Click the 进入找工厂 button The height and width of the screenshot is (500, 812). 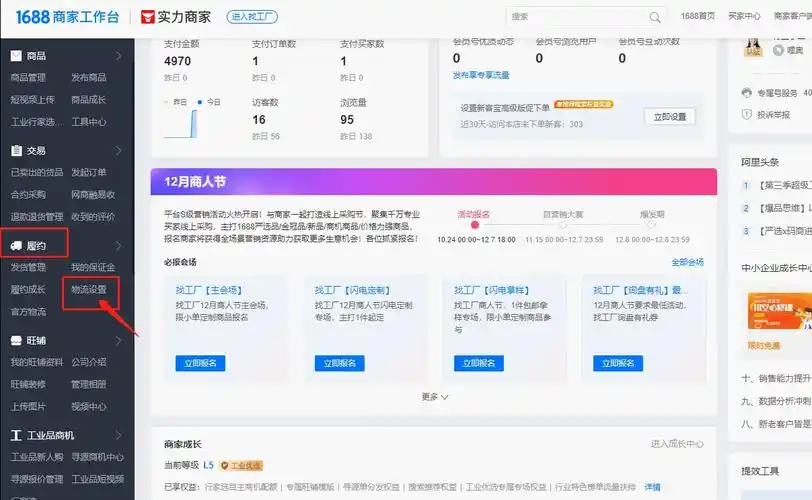[253, 17]
